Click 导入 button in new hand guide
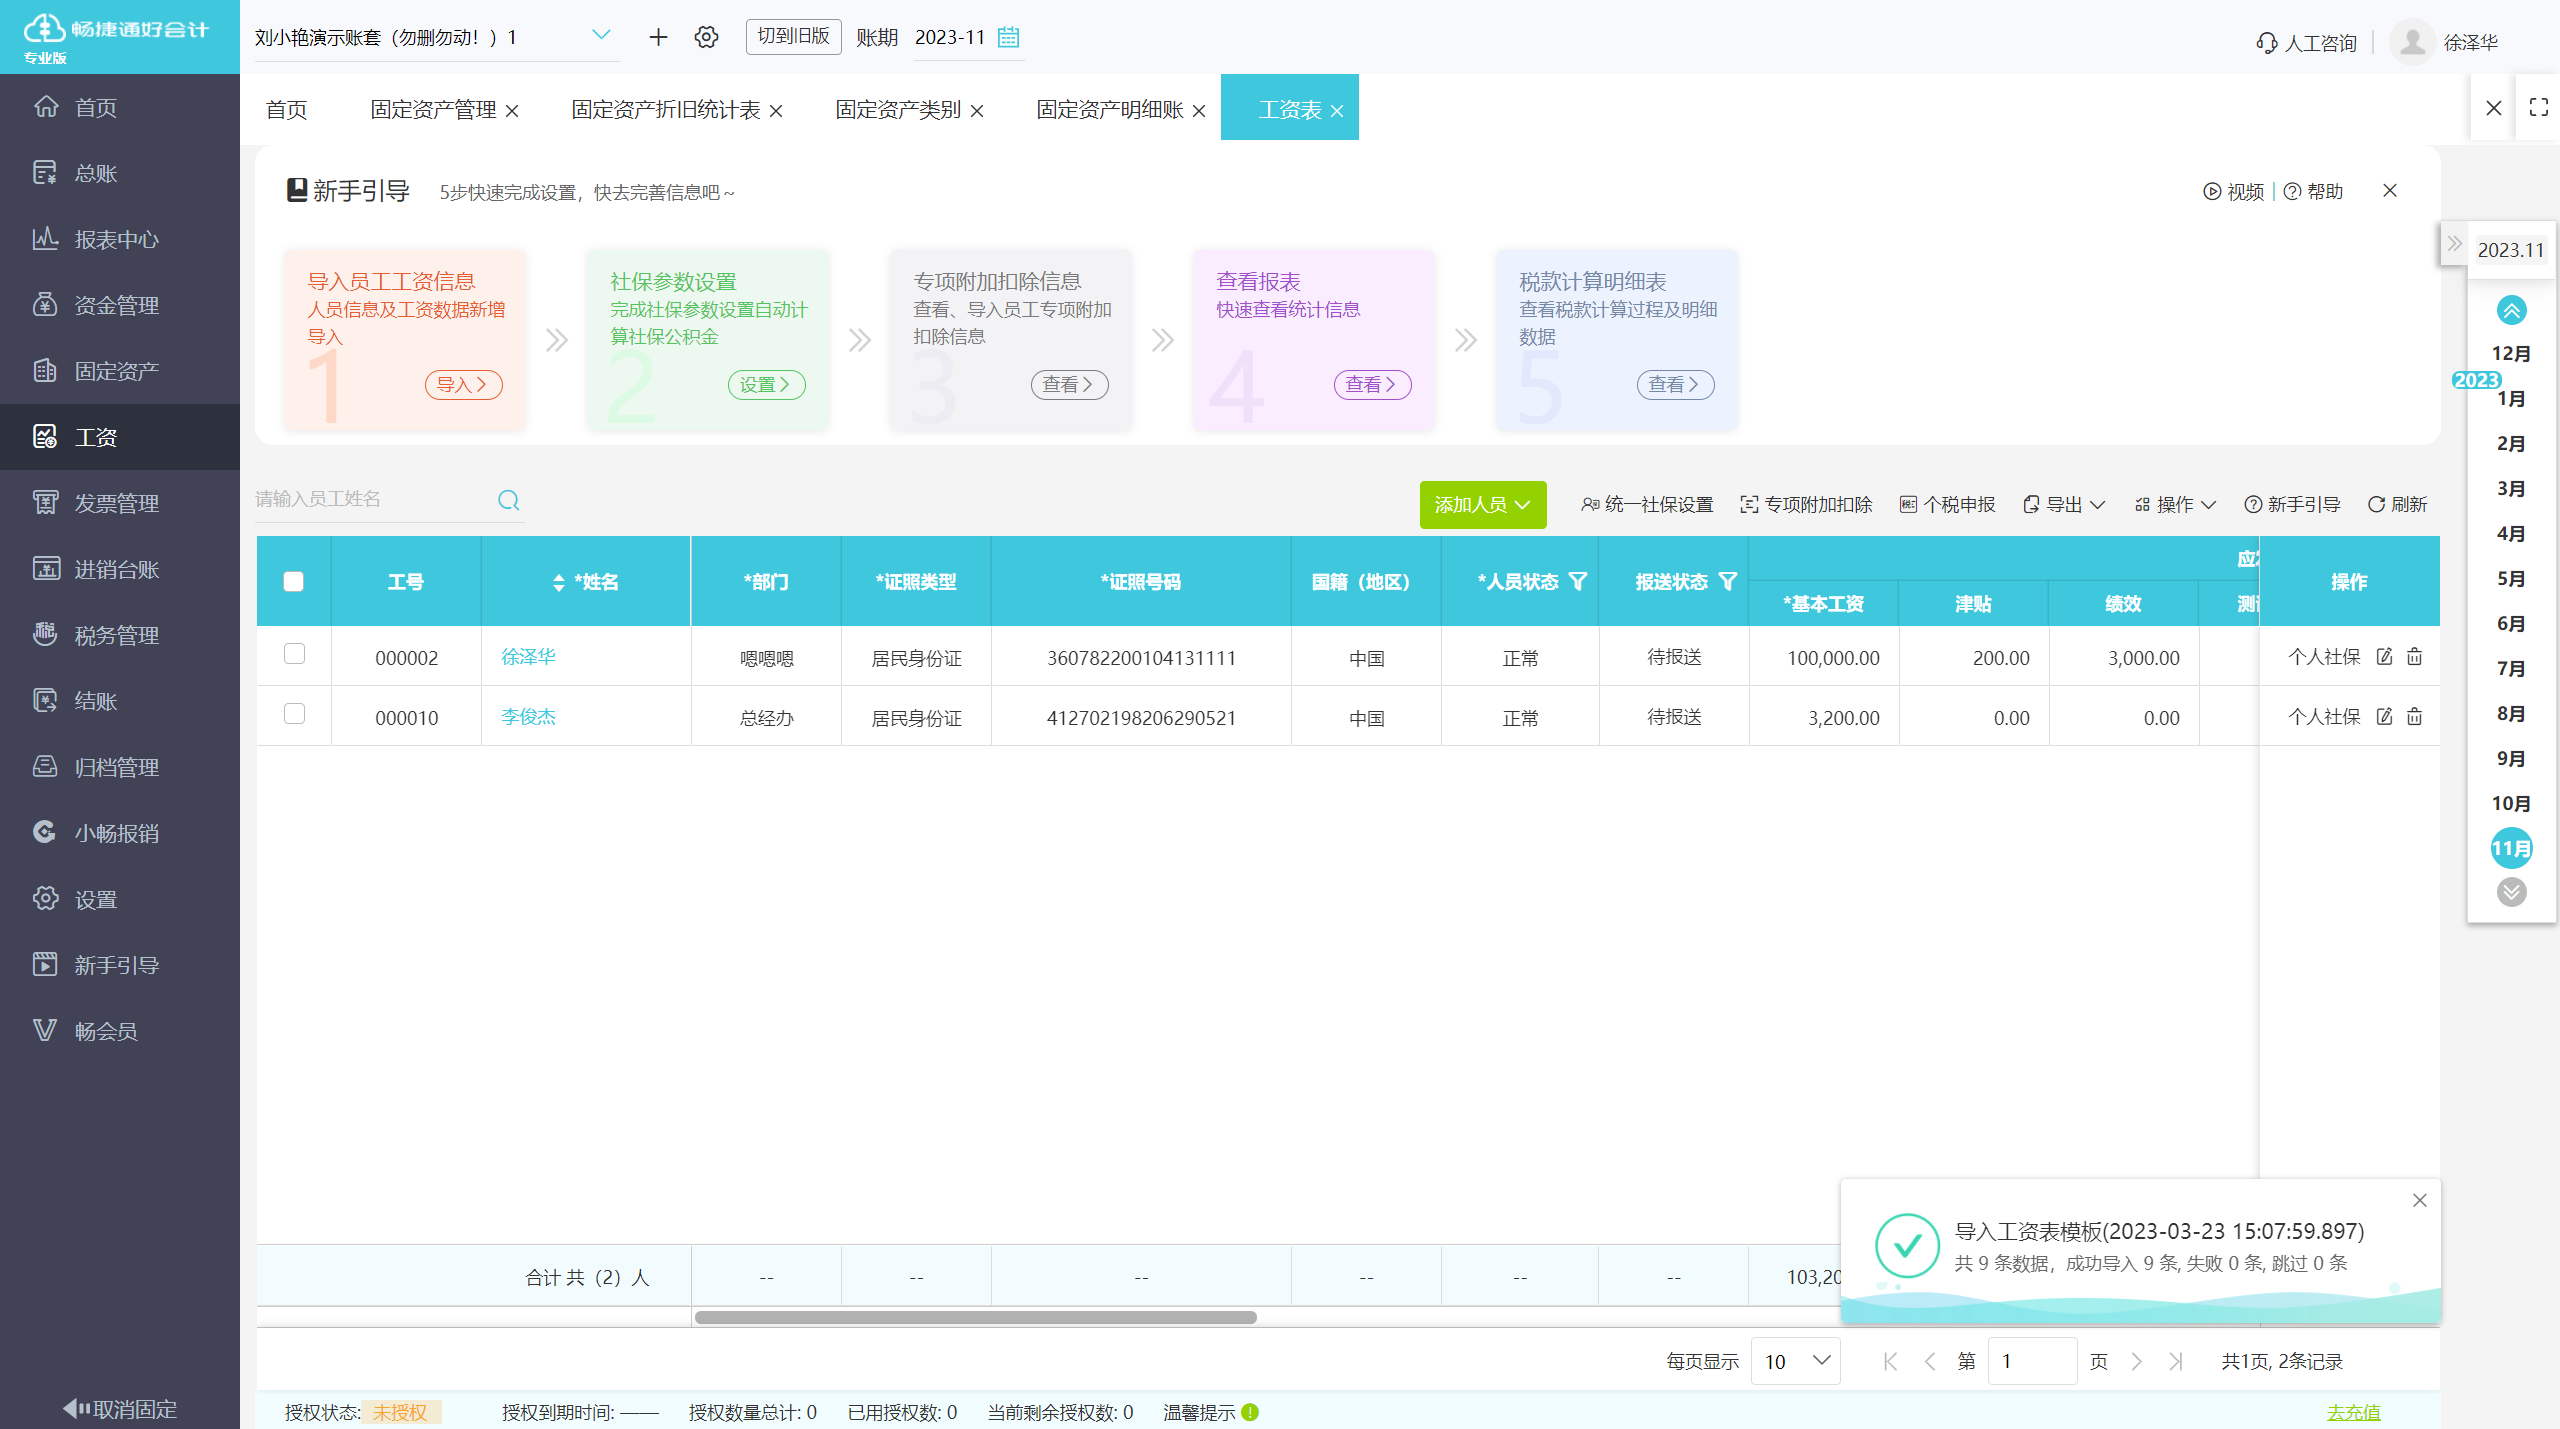 pos(461,383)
